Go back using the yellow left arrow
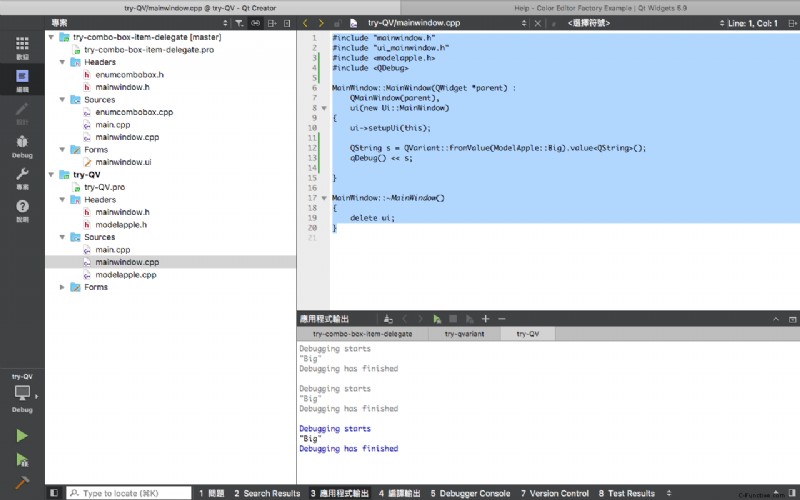The height and width of the screenshot is (500, 800). coord(307,22)
